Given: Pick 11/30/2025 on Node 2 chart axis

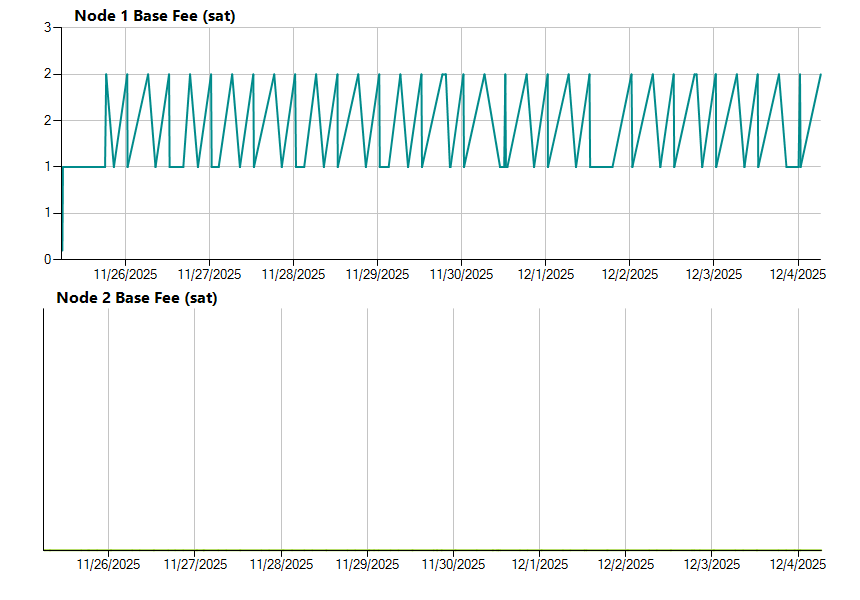Looking at the screenshot, I should tap(453, 564).
